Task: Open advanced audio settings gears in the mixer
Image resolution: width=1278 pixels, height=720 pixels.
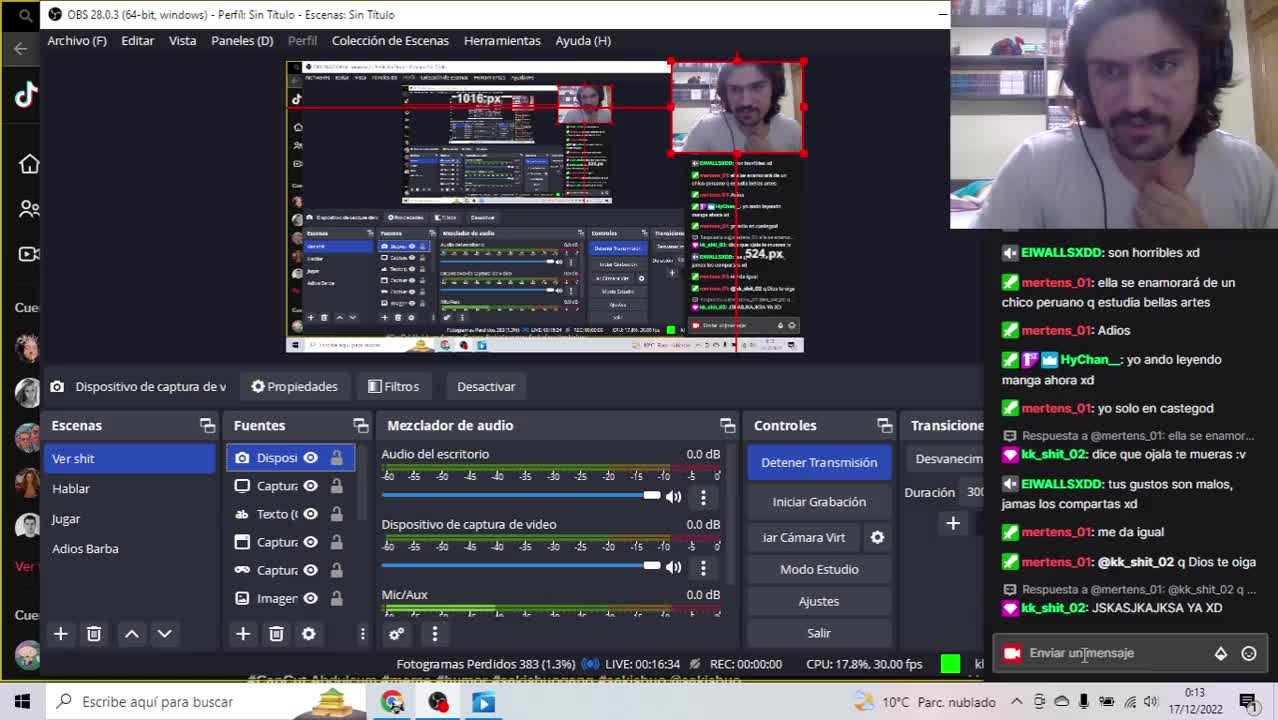Action: click(x=397, y=633)
